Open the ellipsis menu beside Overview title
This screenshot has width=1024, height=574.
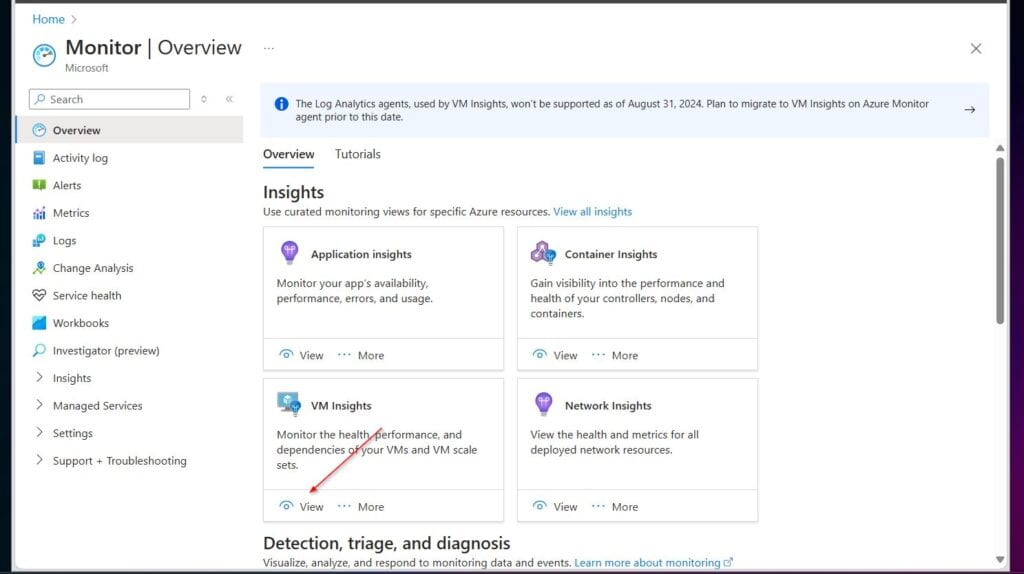coord(268,48)
